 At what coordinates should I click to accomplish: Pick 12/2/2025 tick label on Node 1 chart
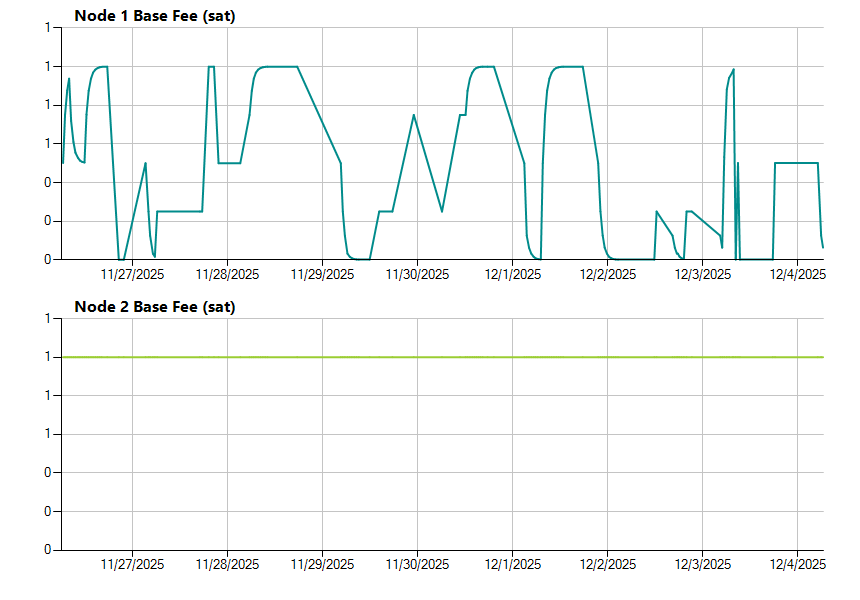(x=607, y=274)
